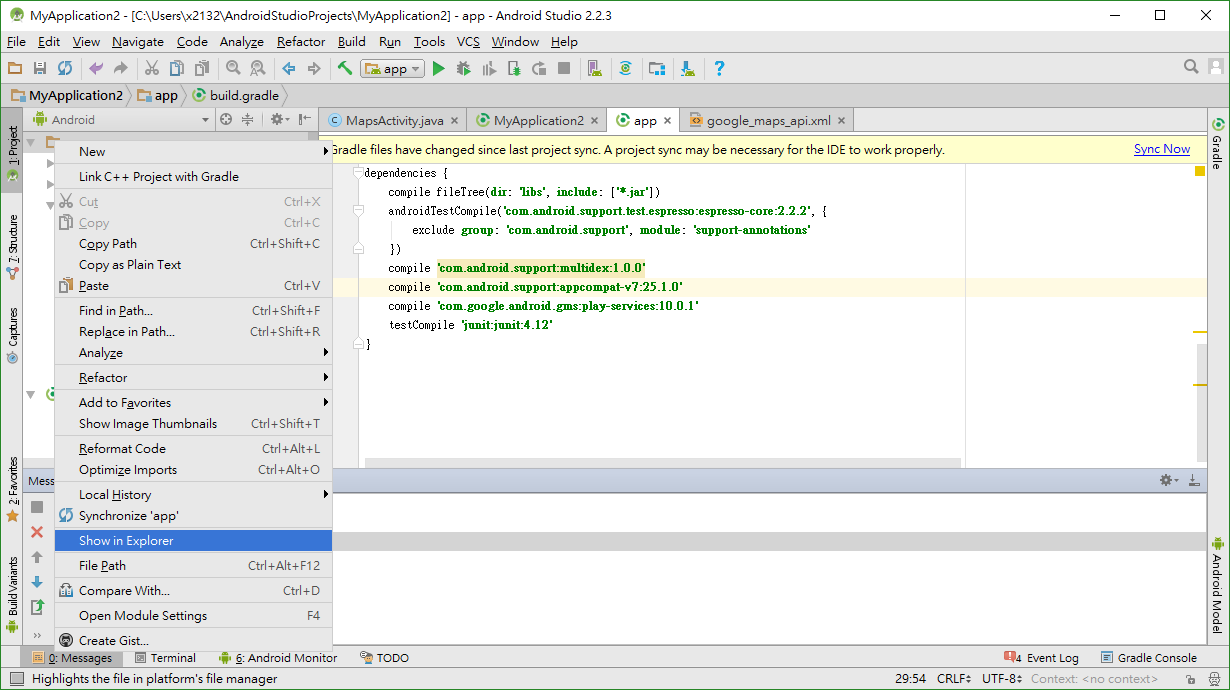Click the Save All floppy disk icon
Image resolution: width=1230 pixels, height=690 pixels.
point(40,68)
